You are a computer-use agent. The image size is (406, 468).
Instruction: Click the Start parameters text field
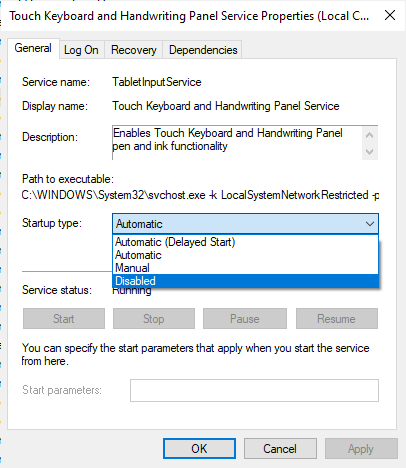click(x=254, y=390)
